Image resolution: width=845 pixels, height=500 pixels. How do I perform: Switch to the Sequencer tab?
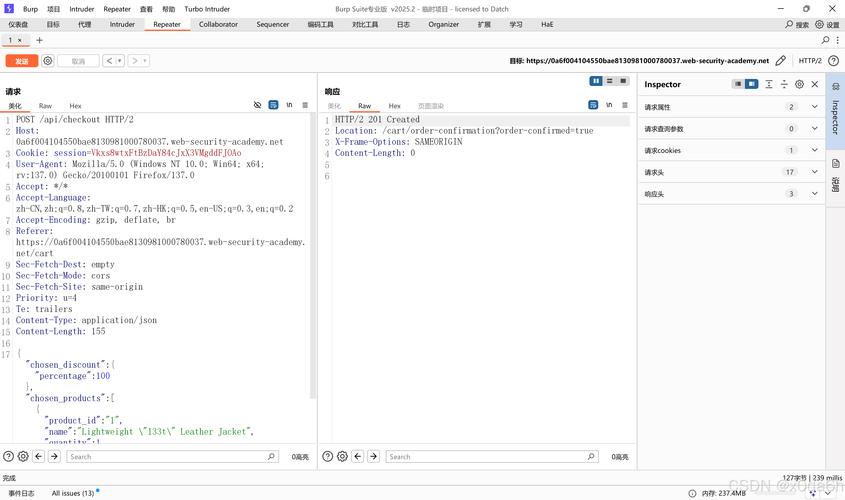point(273,24)
